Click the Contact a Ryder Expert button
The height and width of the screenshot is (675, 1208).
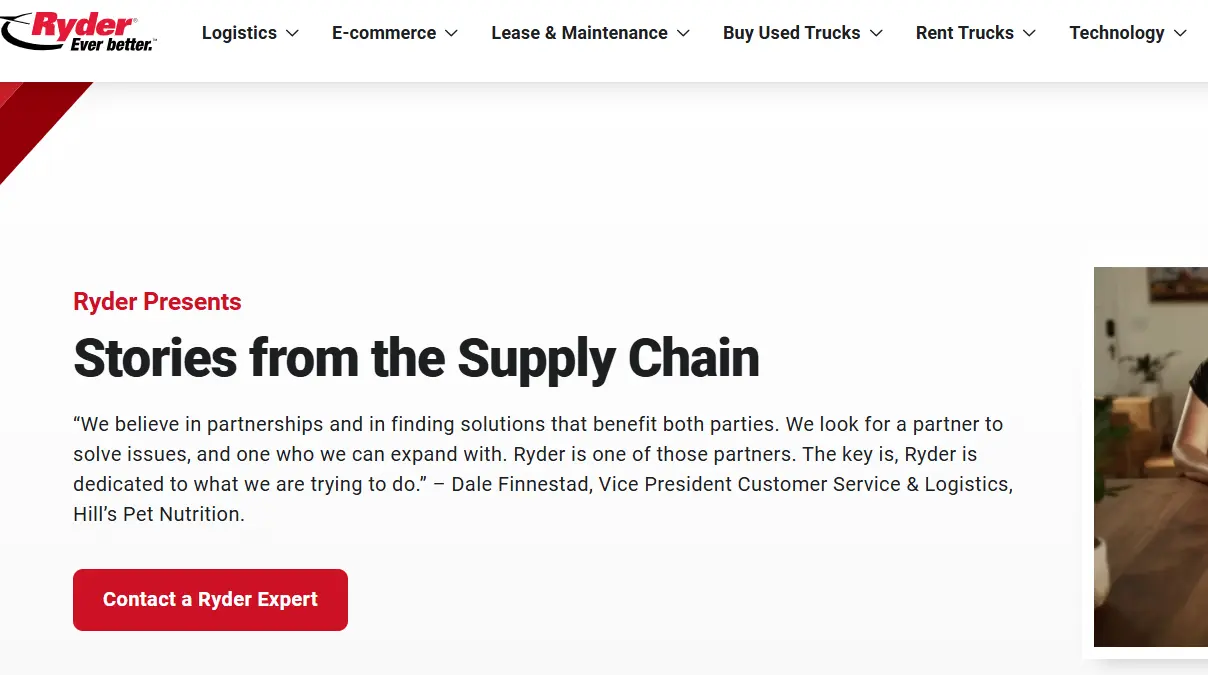pyautogui.click(x=210, y=599)
